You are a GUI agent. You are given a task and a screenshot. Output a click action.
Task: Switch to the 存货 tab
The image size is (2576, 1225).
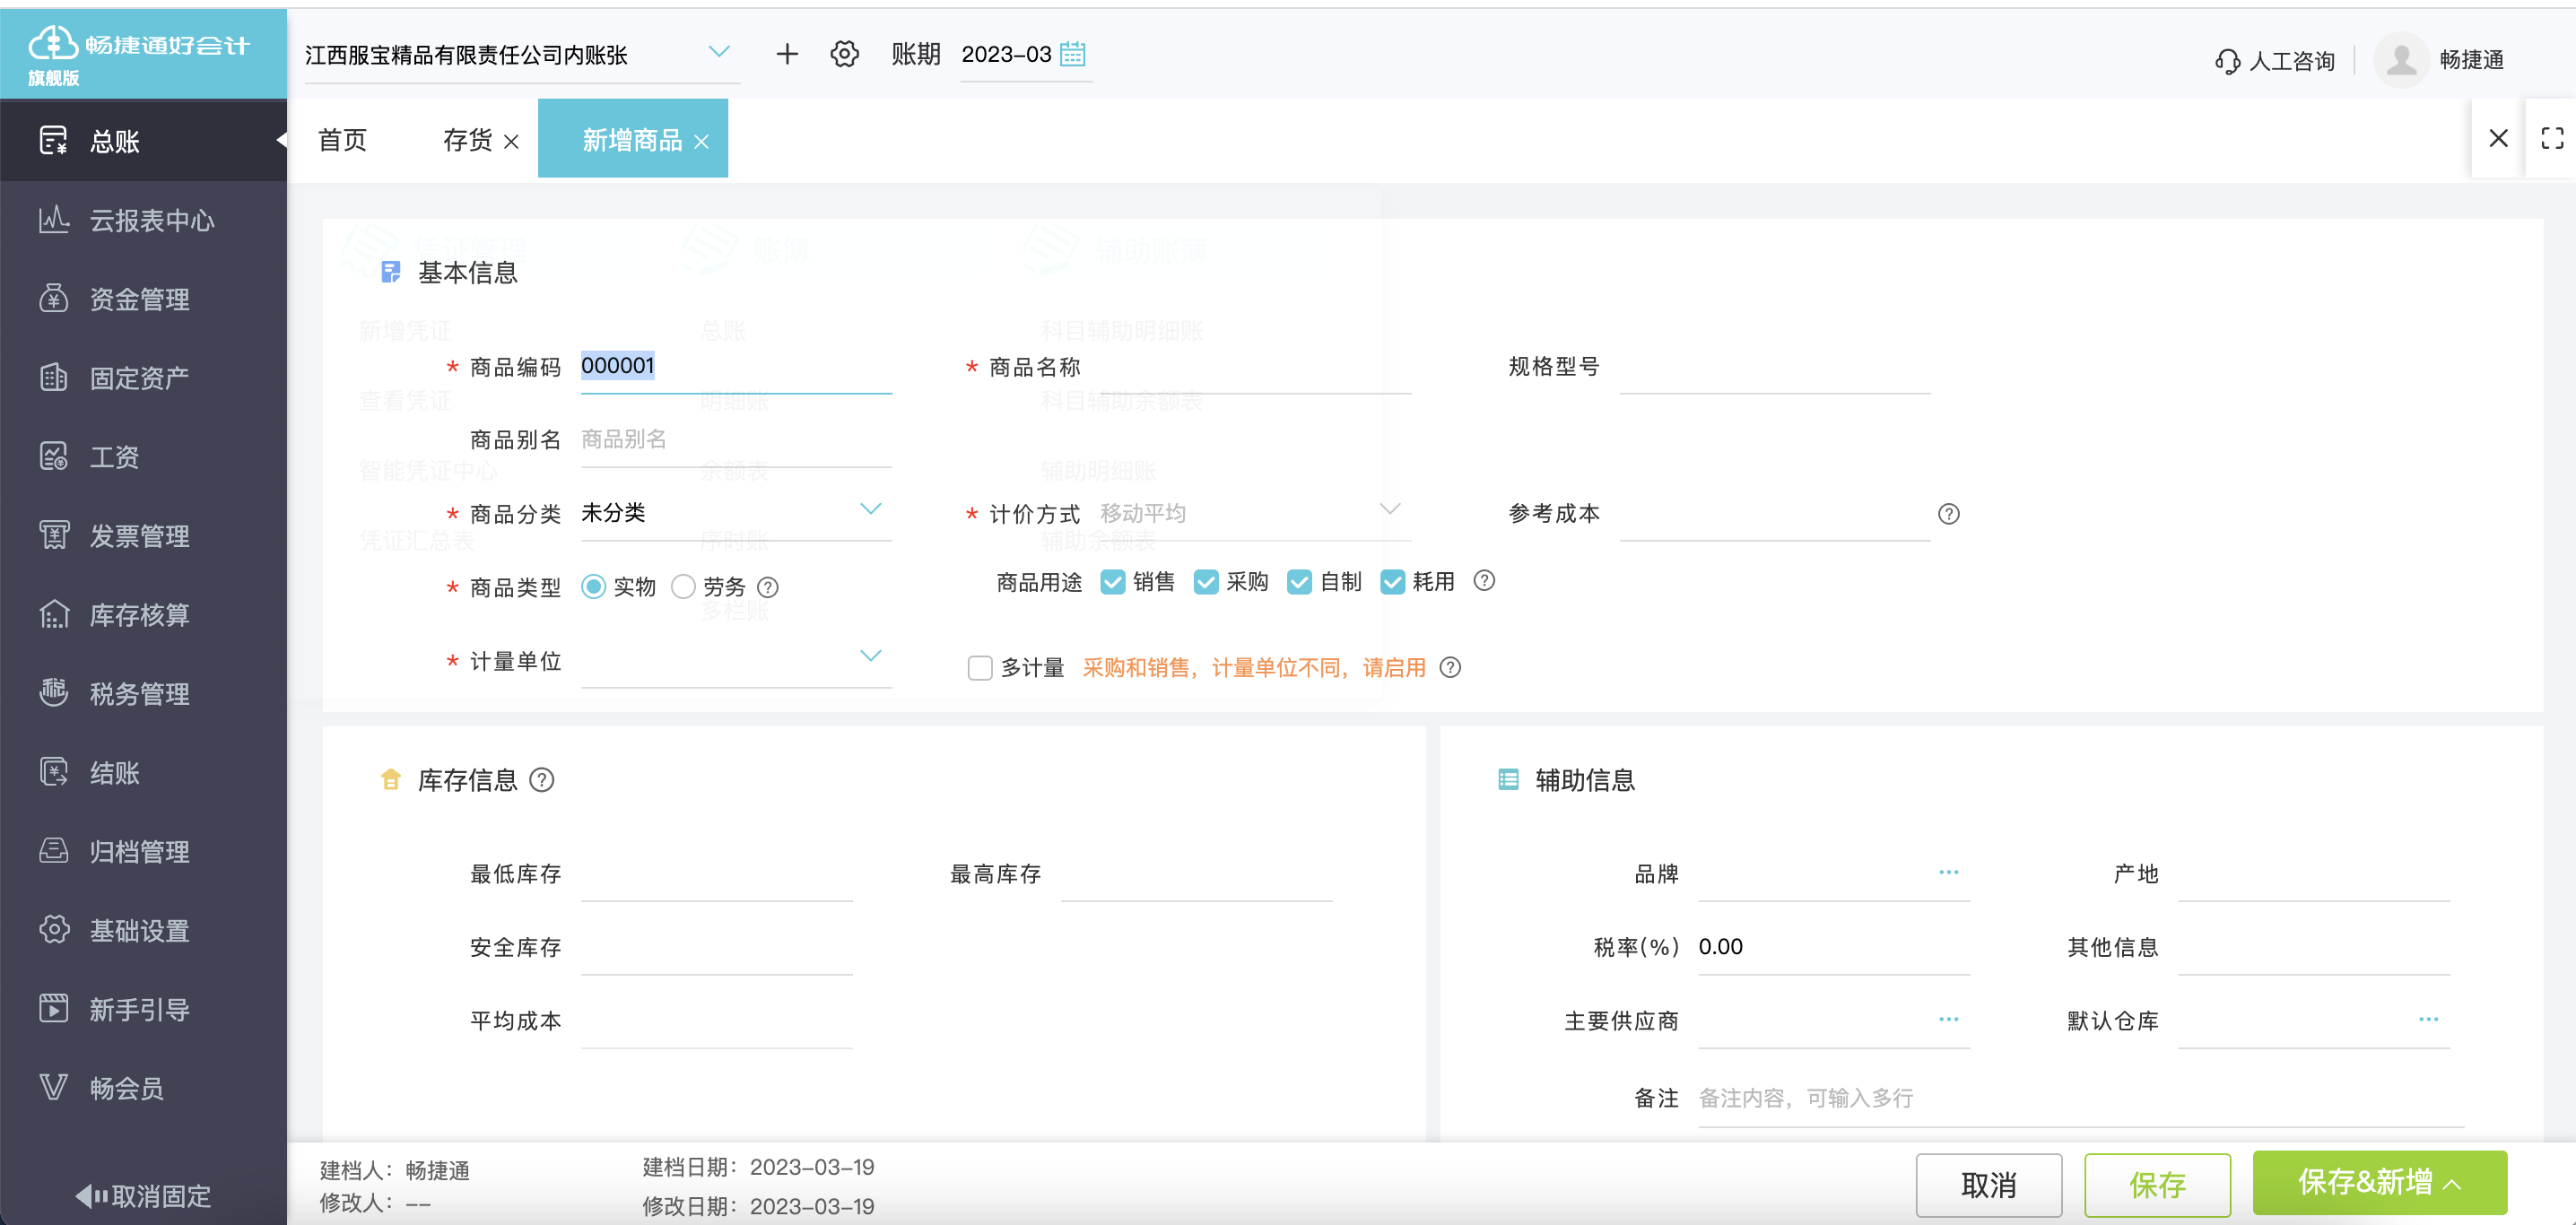466,140
